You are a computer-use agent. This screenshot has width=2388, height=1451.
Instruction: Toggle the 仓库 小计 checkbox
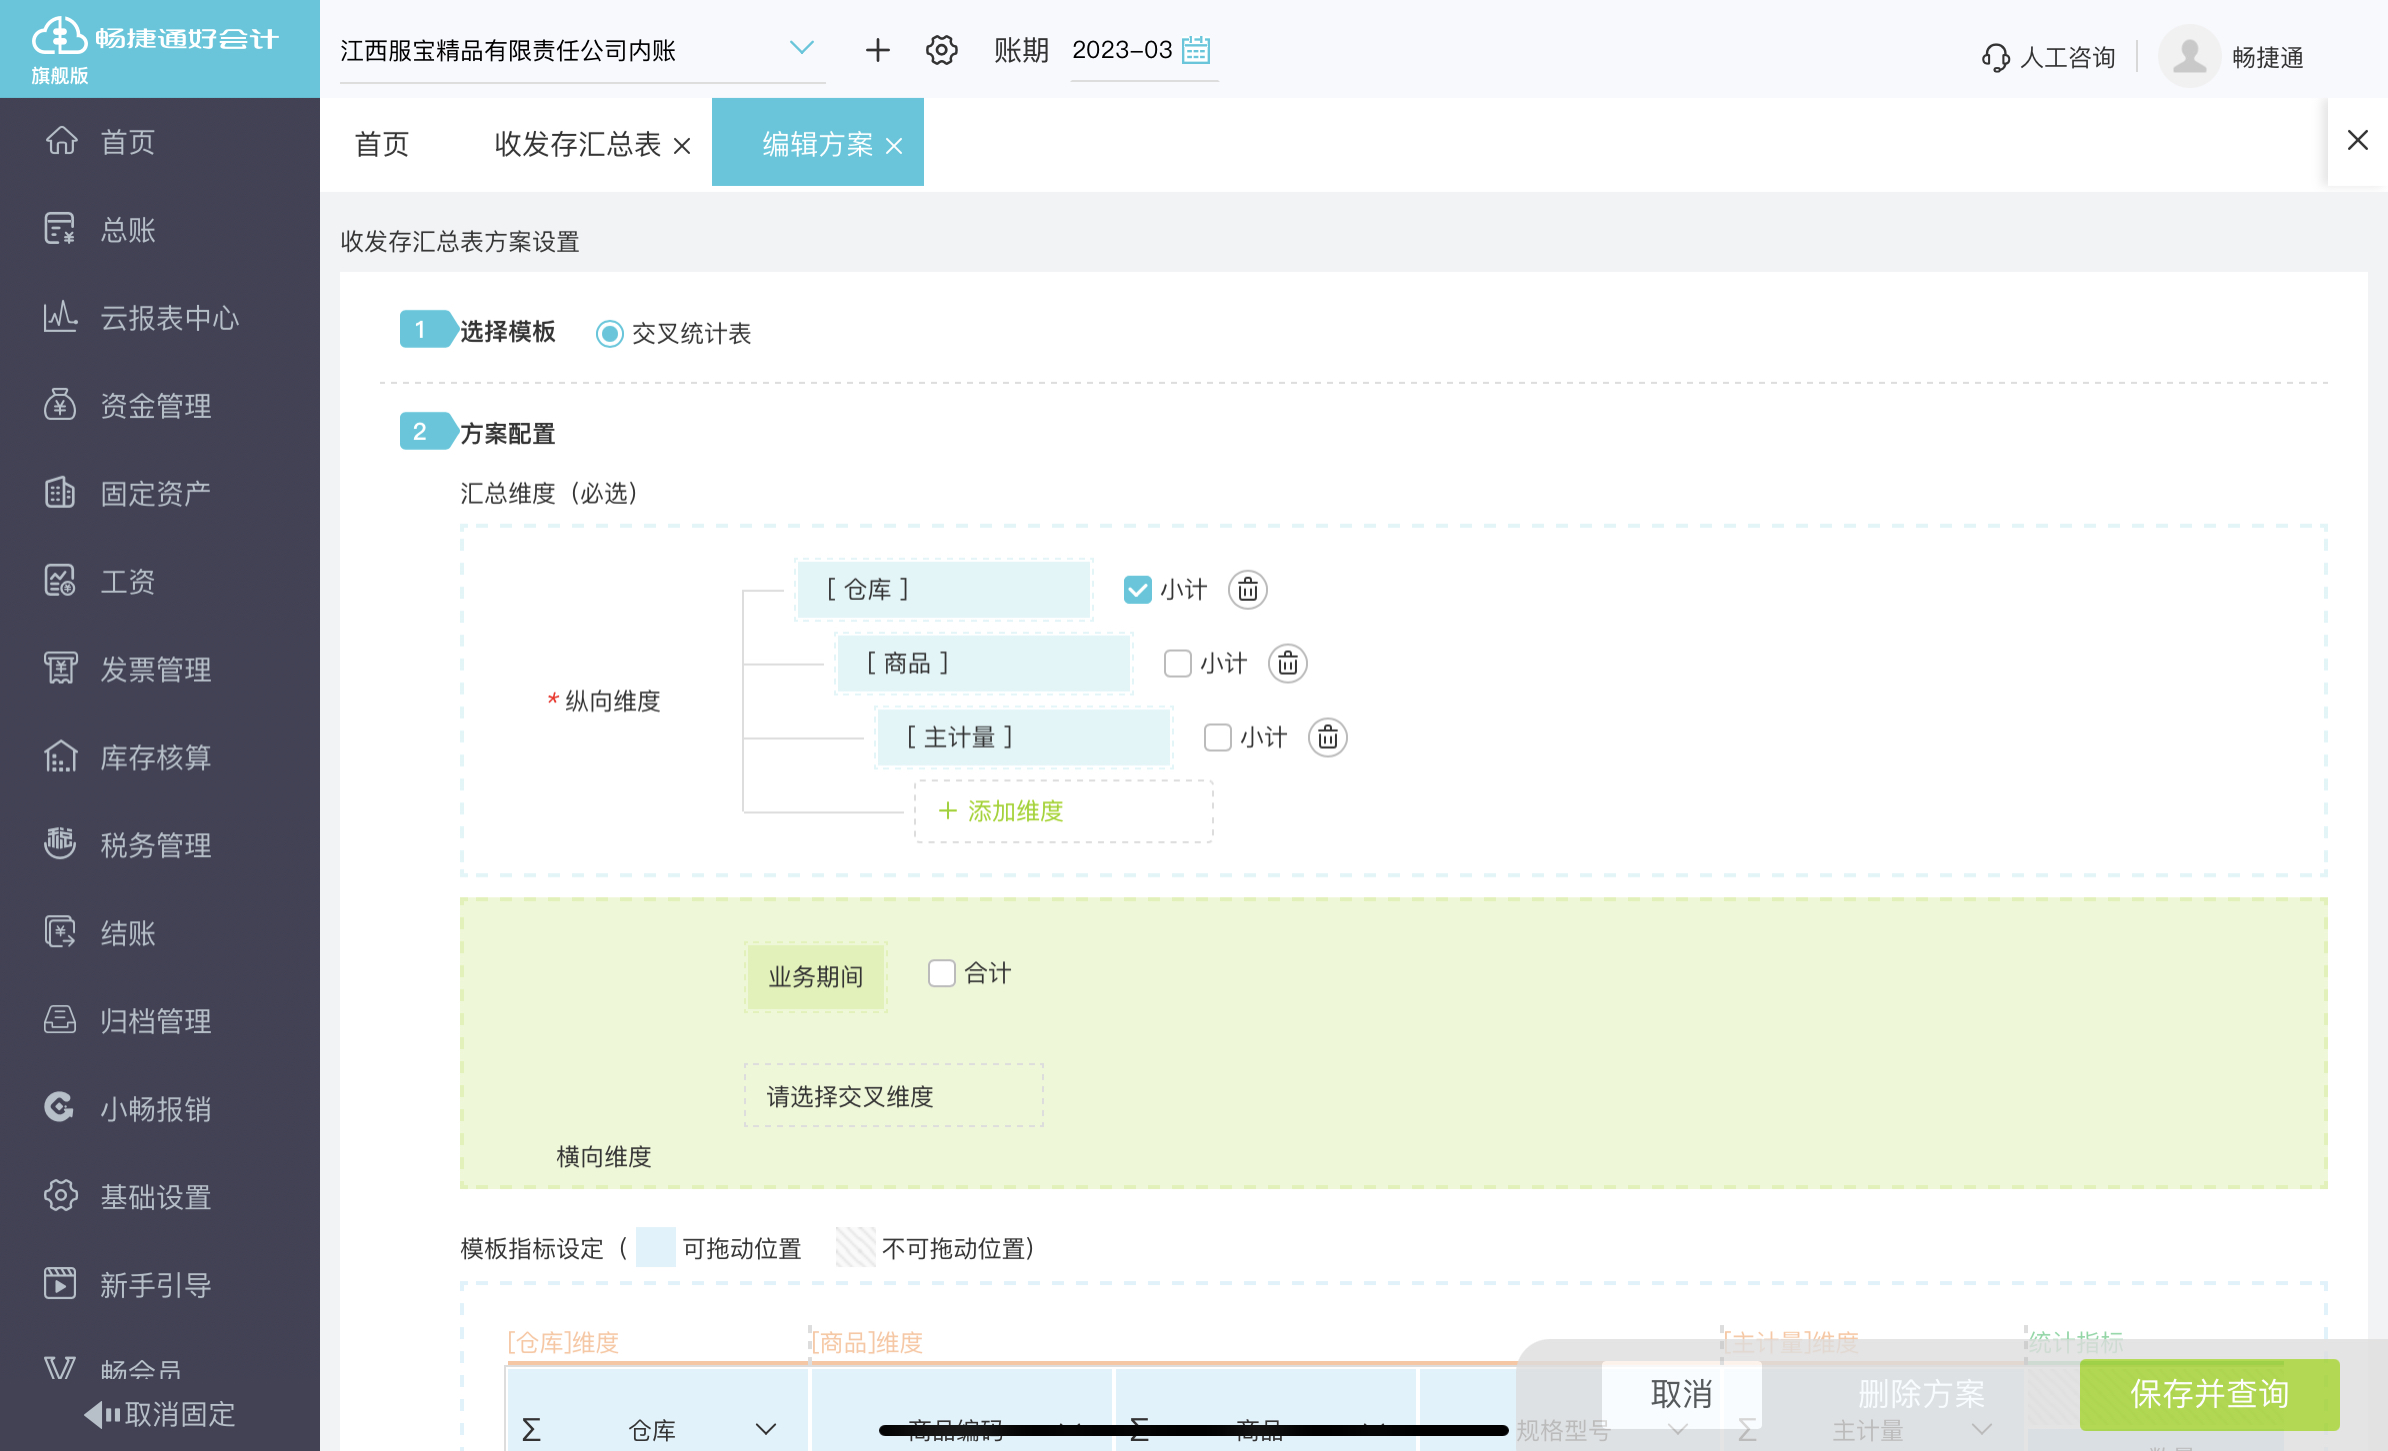click(1136, 588)
